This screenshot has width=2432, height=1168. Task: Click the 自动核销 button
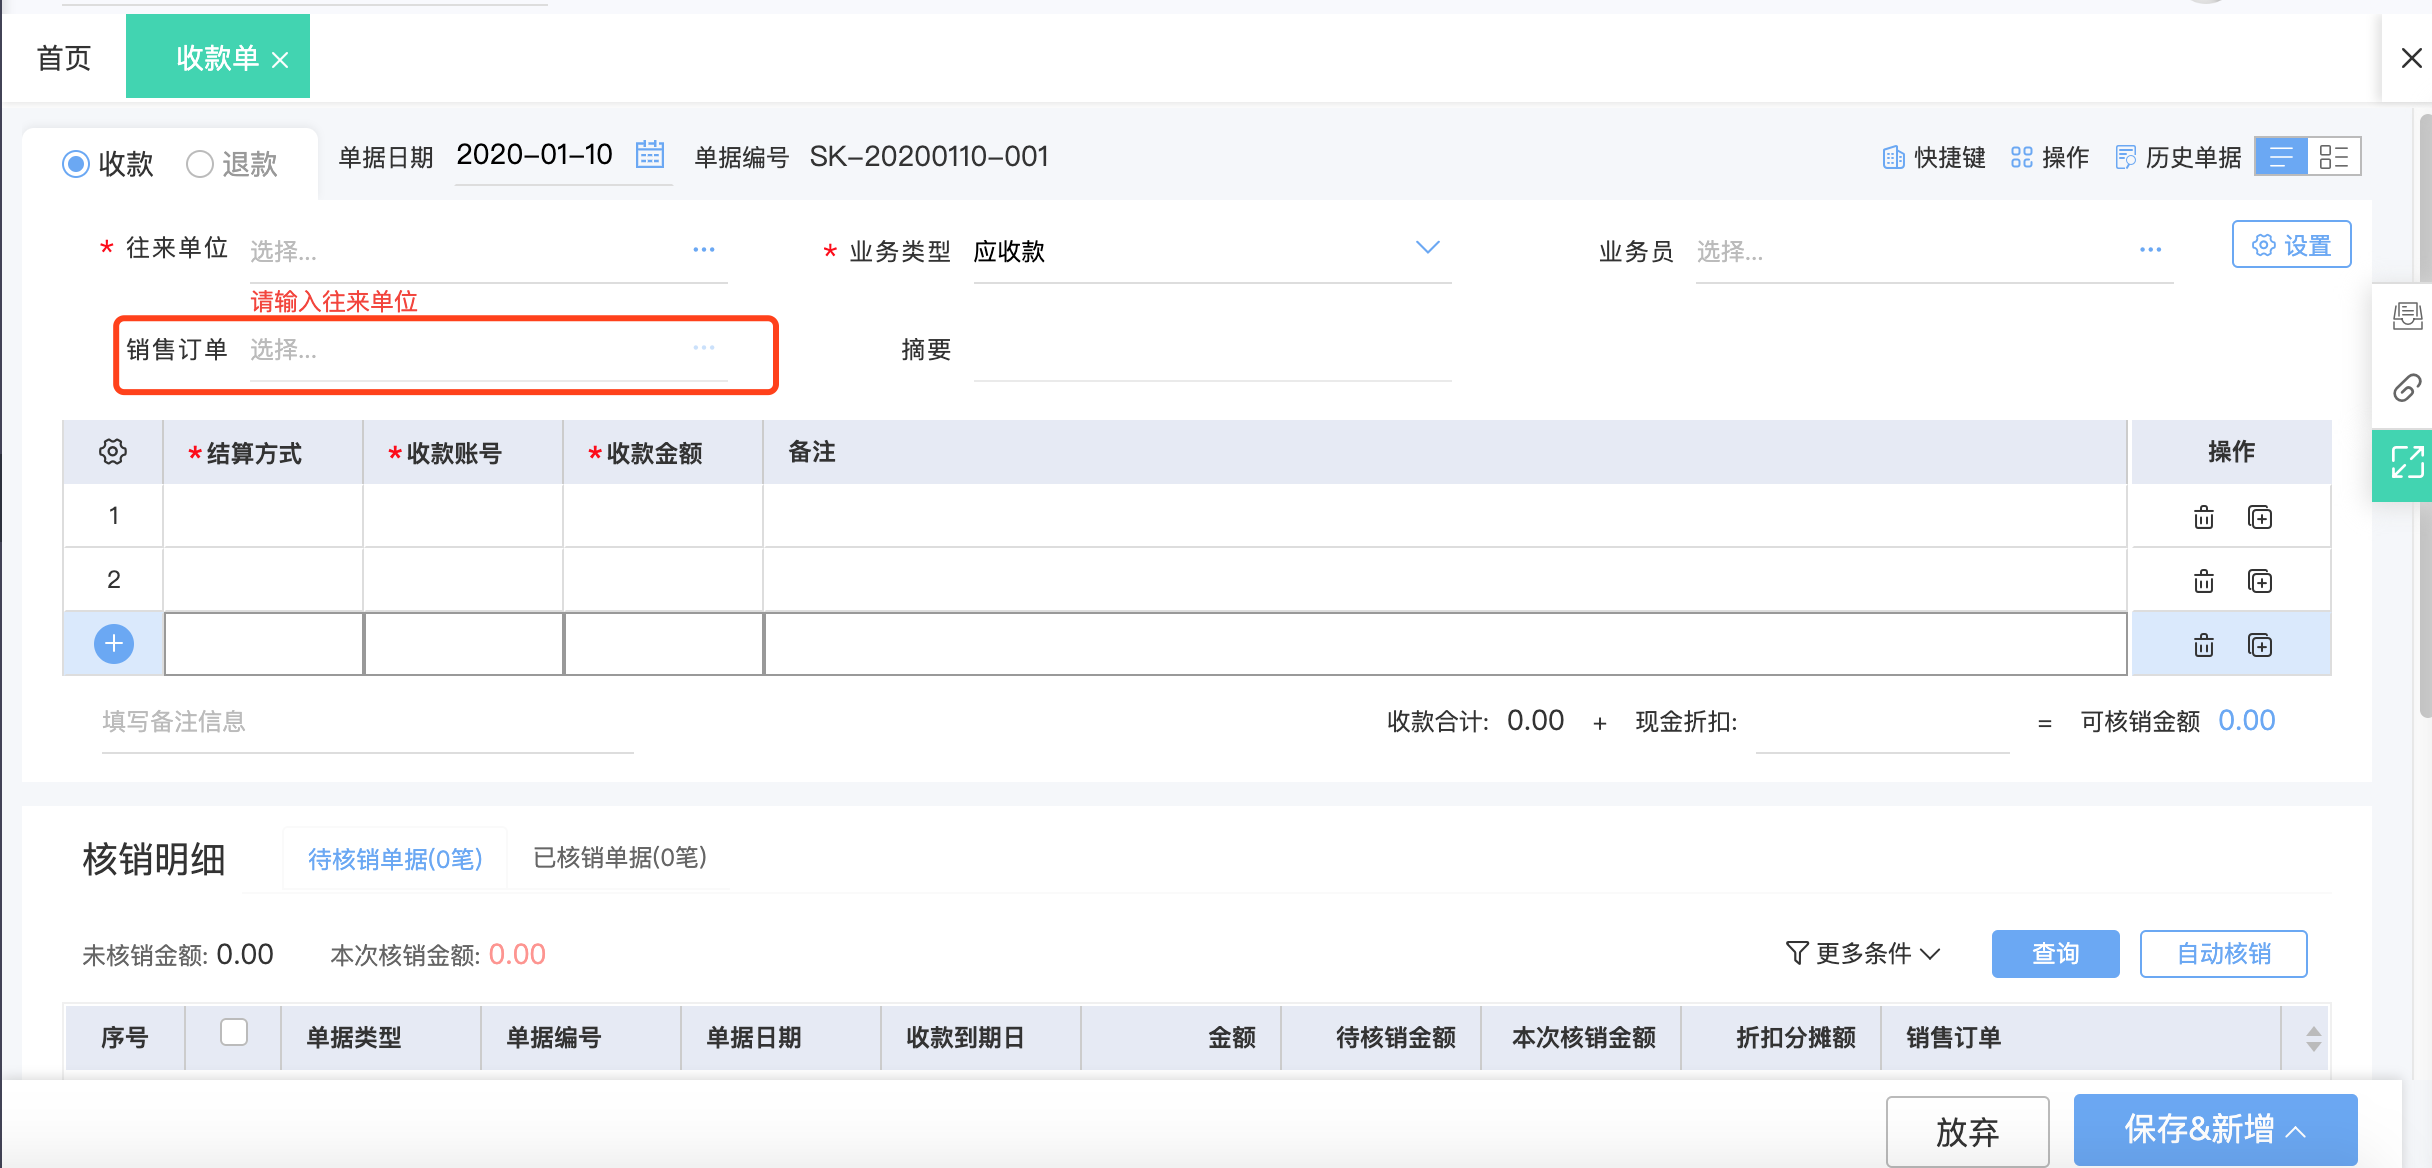2229,954
